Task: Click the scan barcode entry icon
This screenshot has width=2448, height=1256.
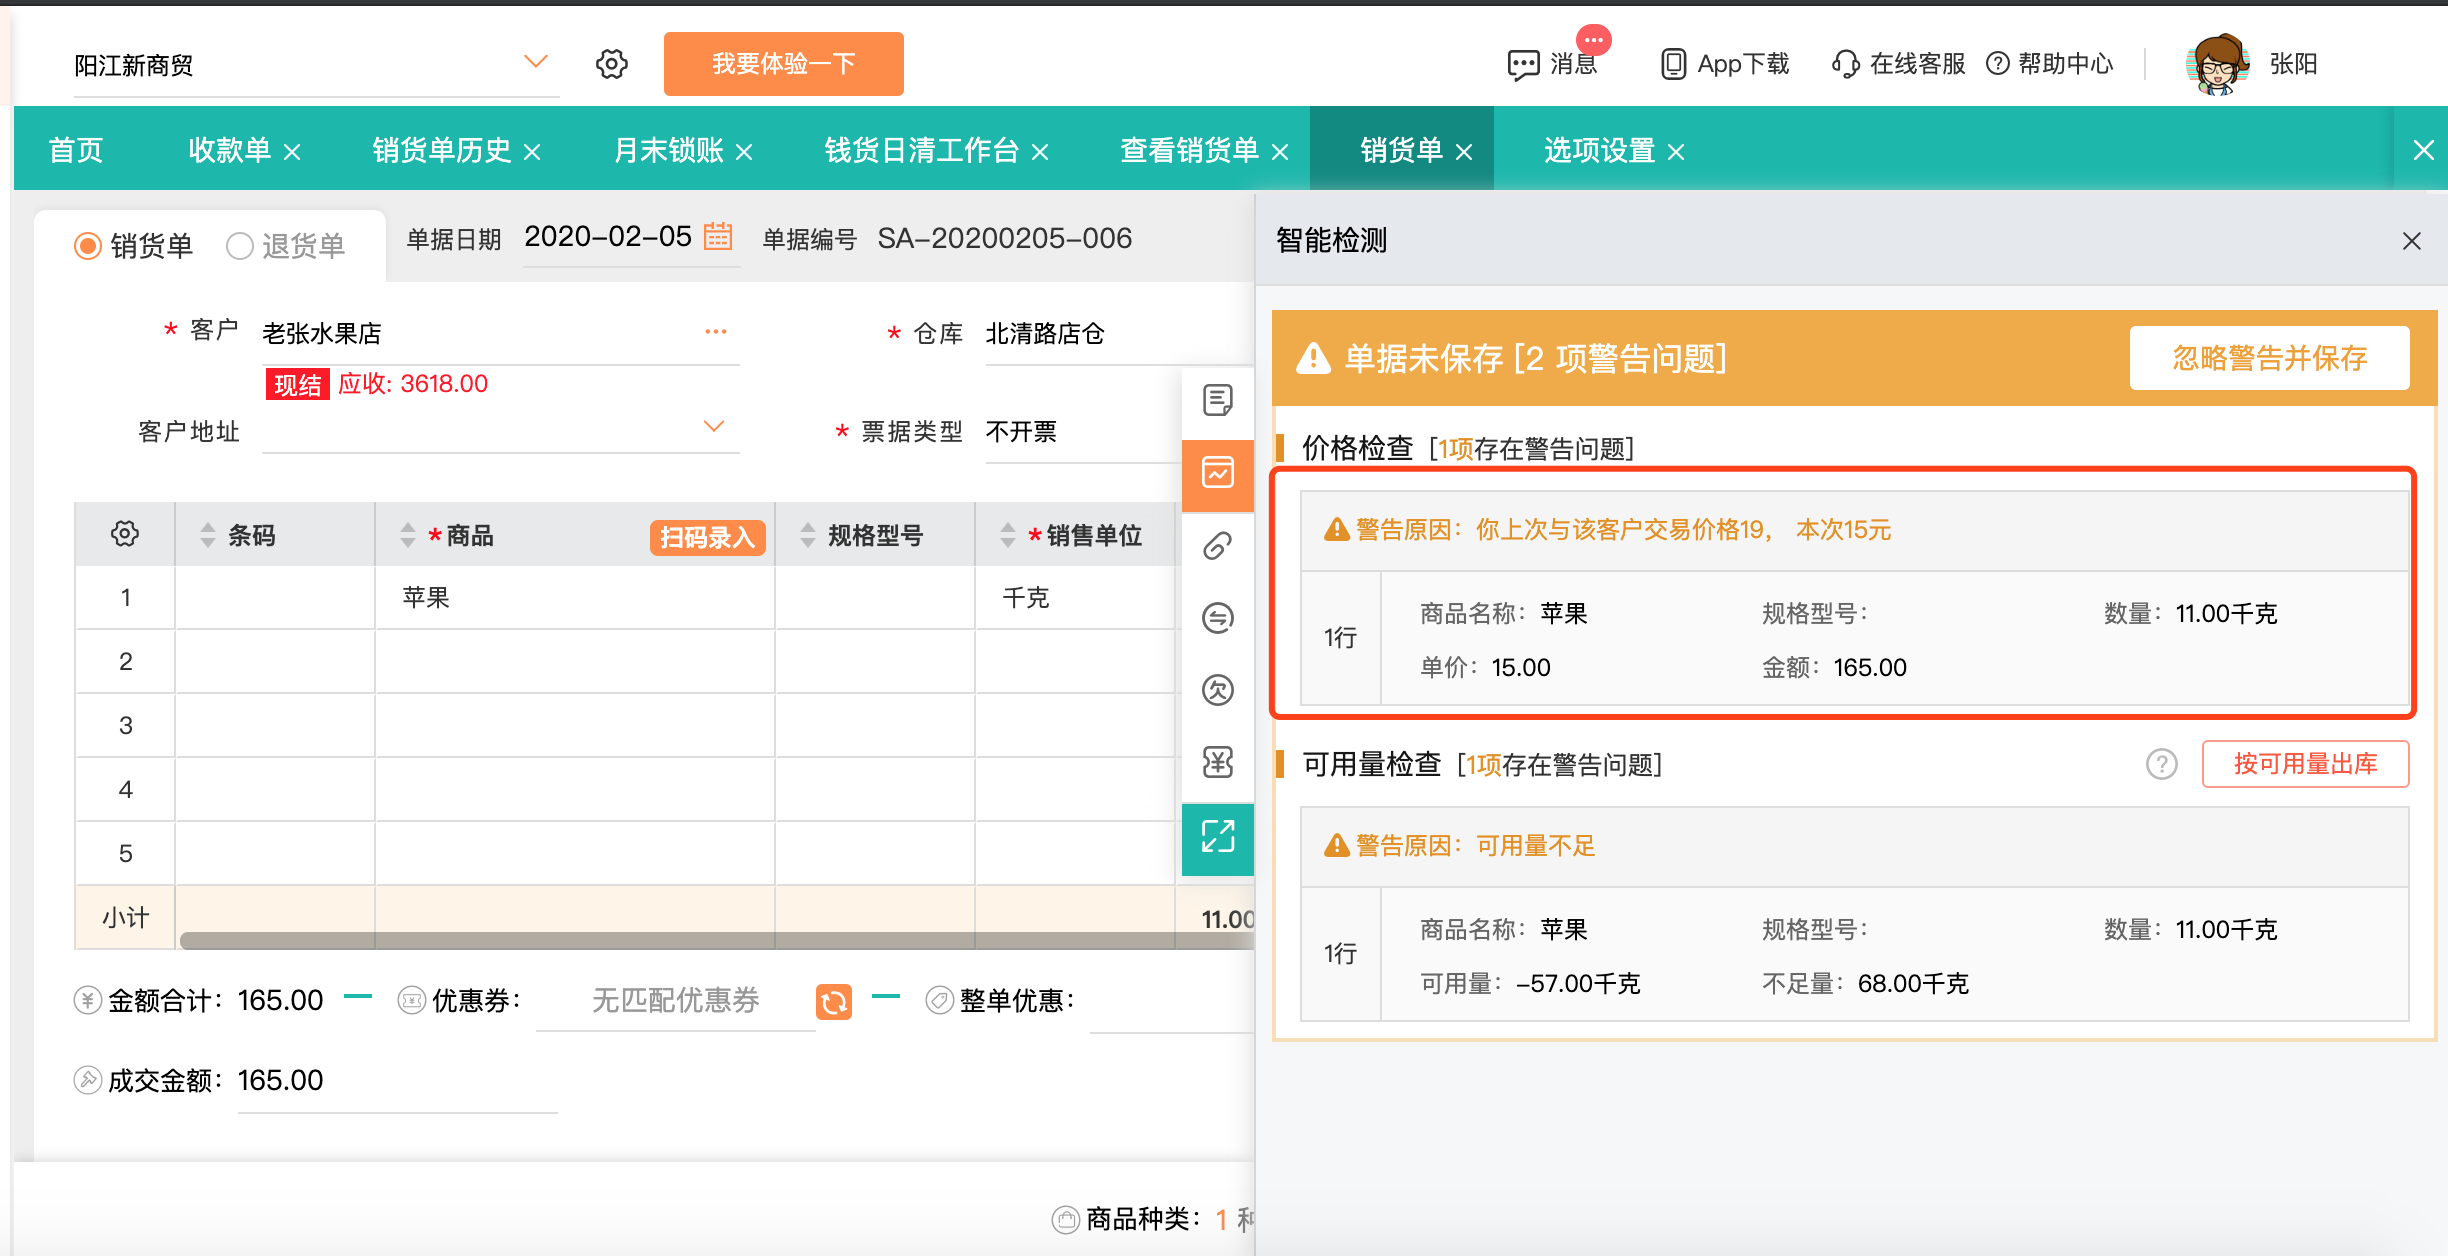Action: coord(706,535)
